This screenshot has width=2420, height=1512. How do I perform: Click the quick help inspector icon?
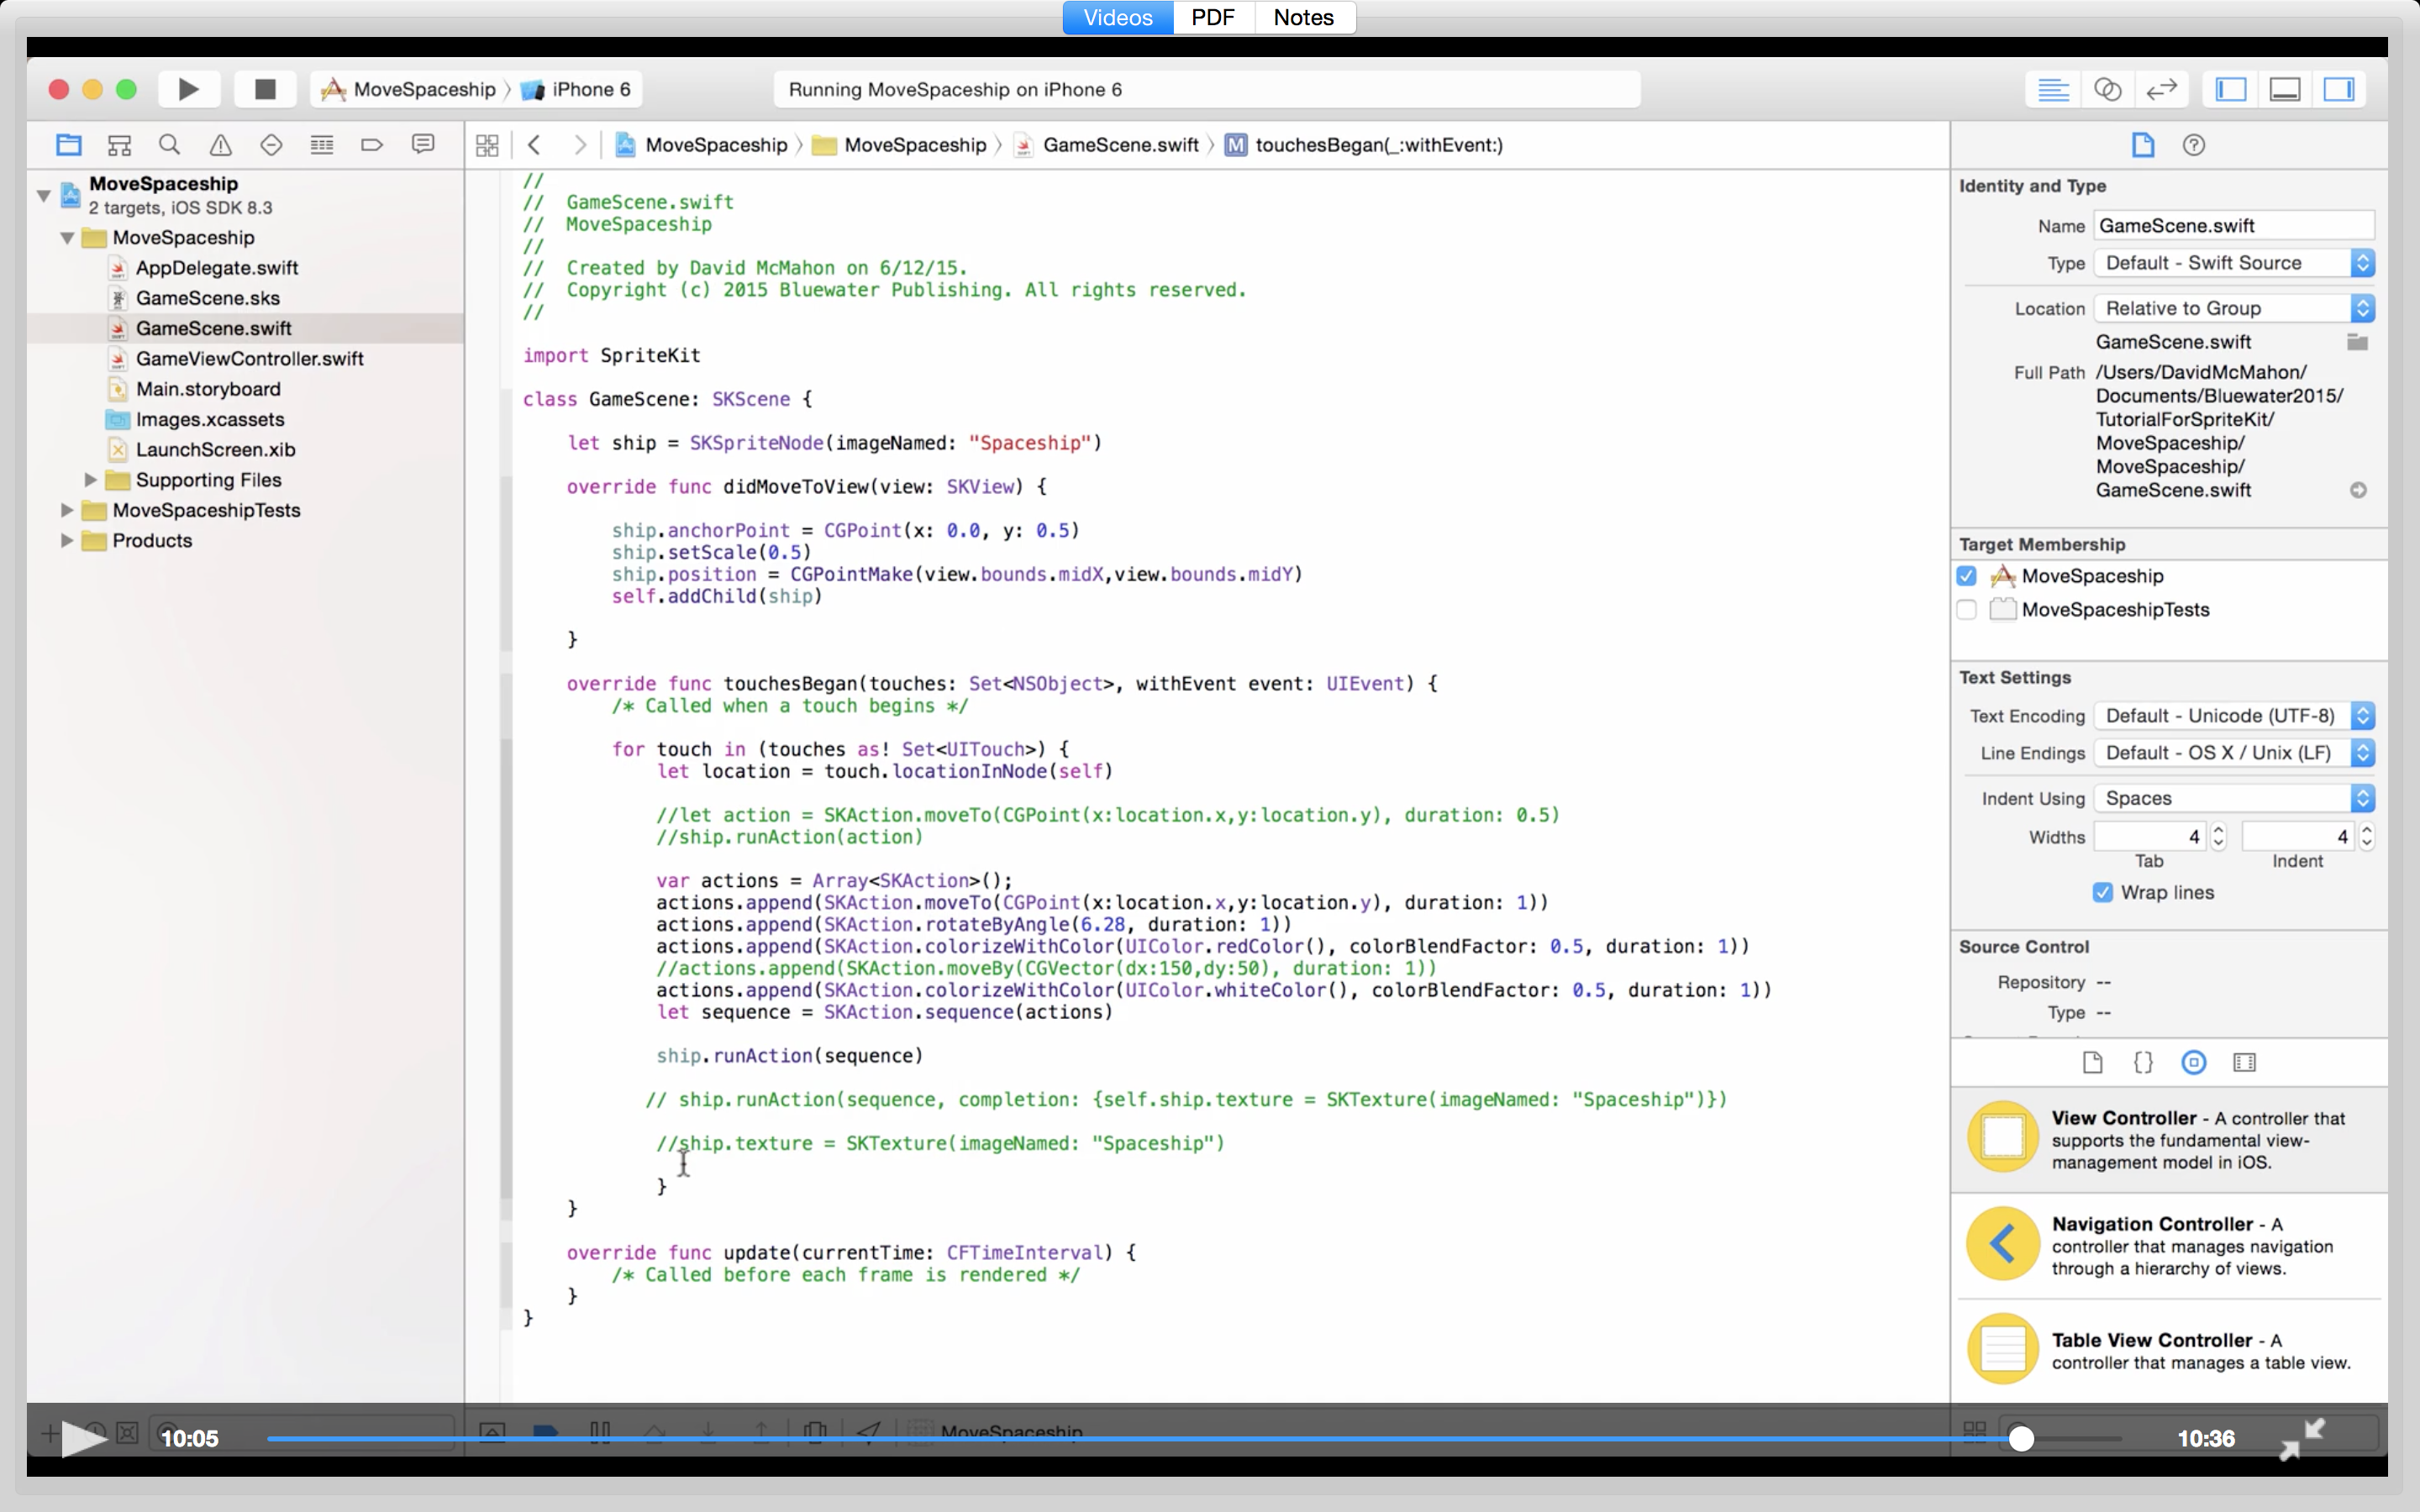tap(2193, 144)
